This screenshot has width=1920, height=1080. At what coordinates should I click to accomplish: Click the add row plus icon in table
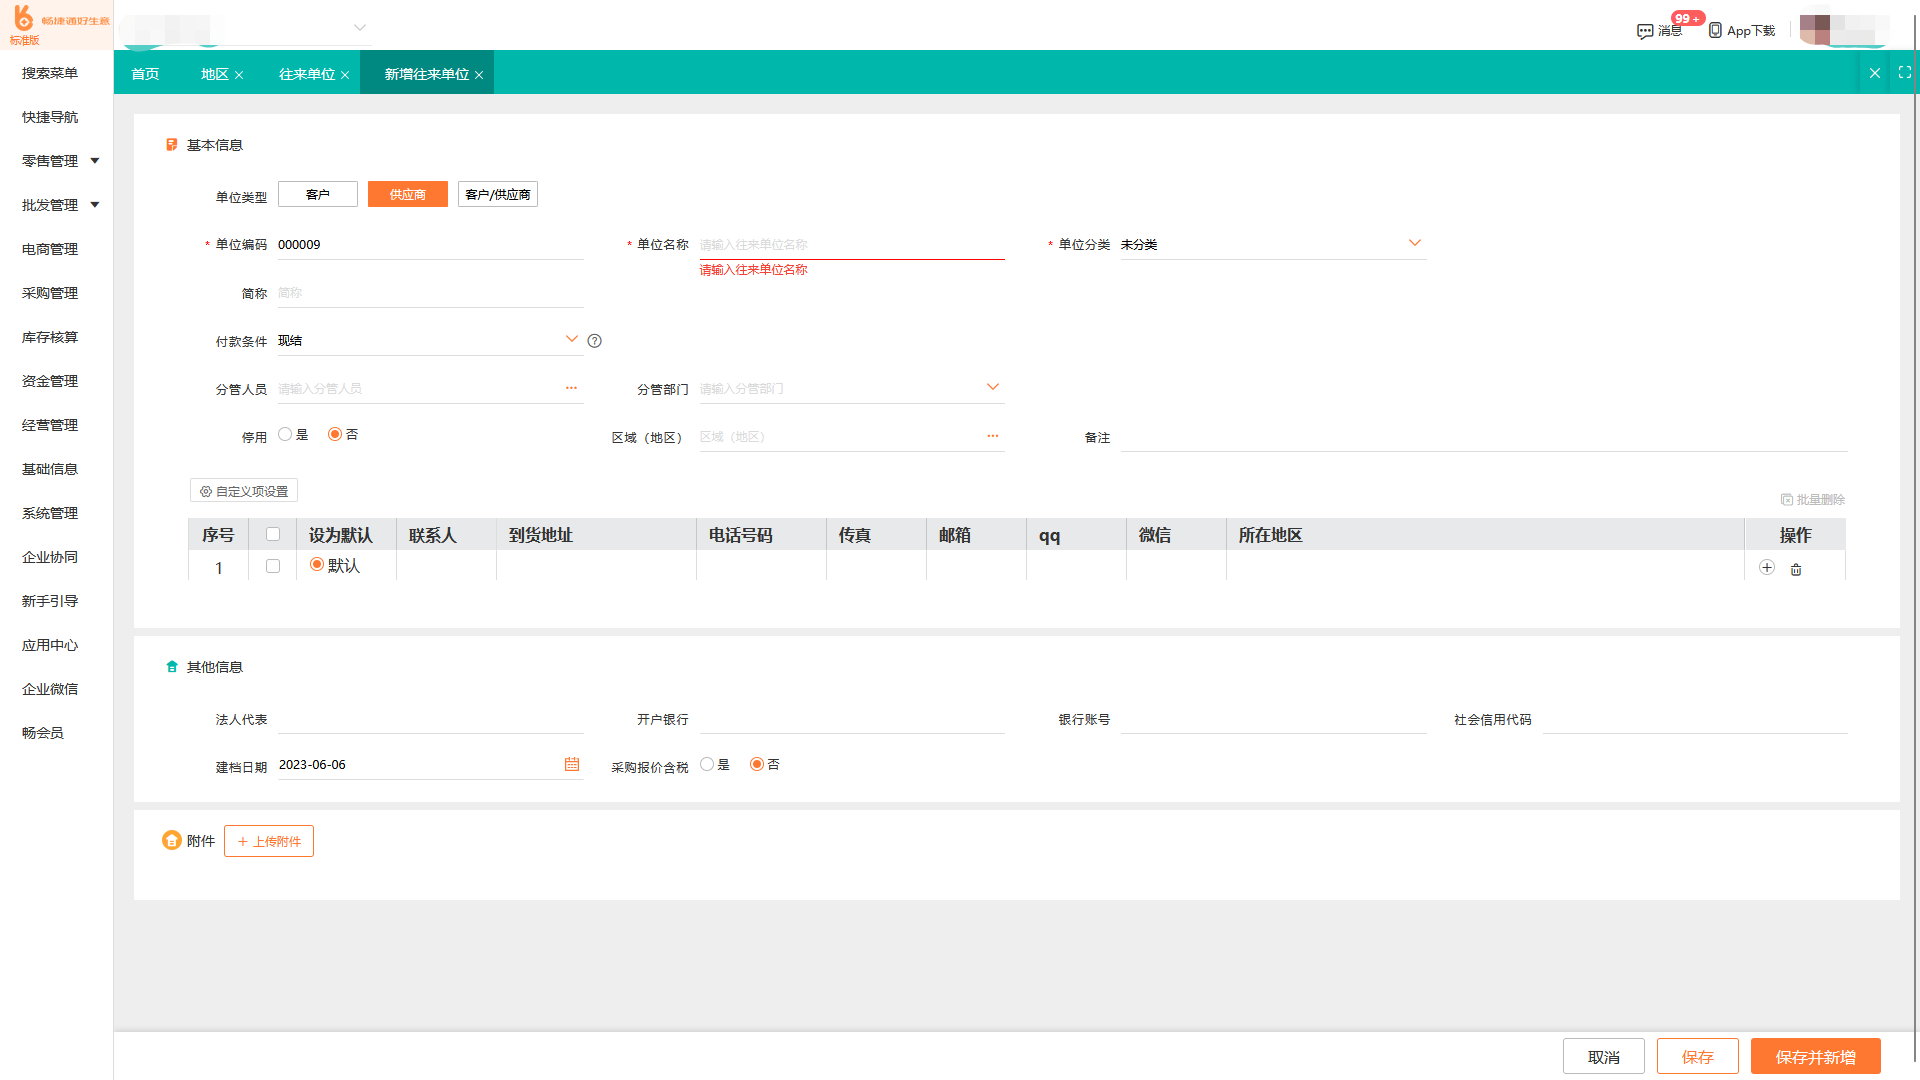(x=1767, y=567)
